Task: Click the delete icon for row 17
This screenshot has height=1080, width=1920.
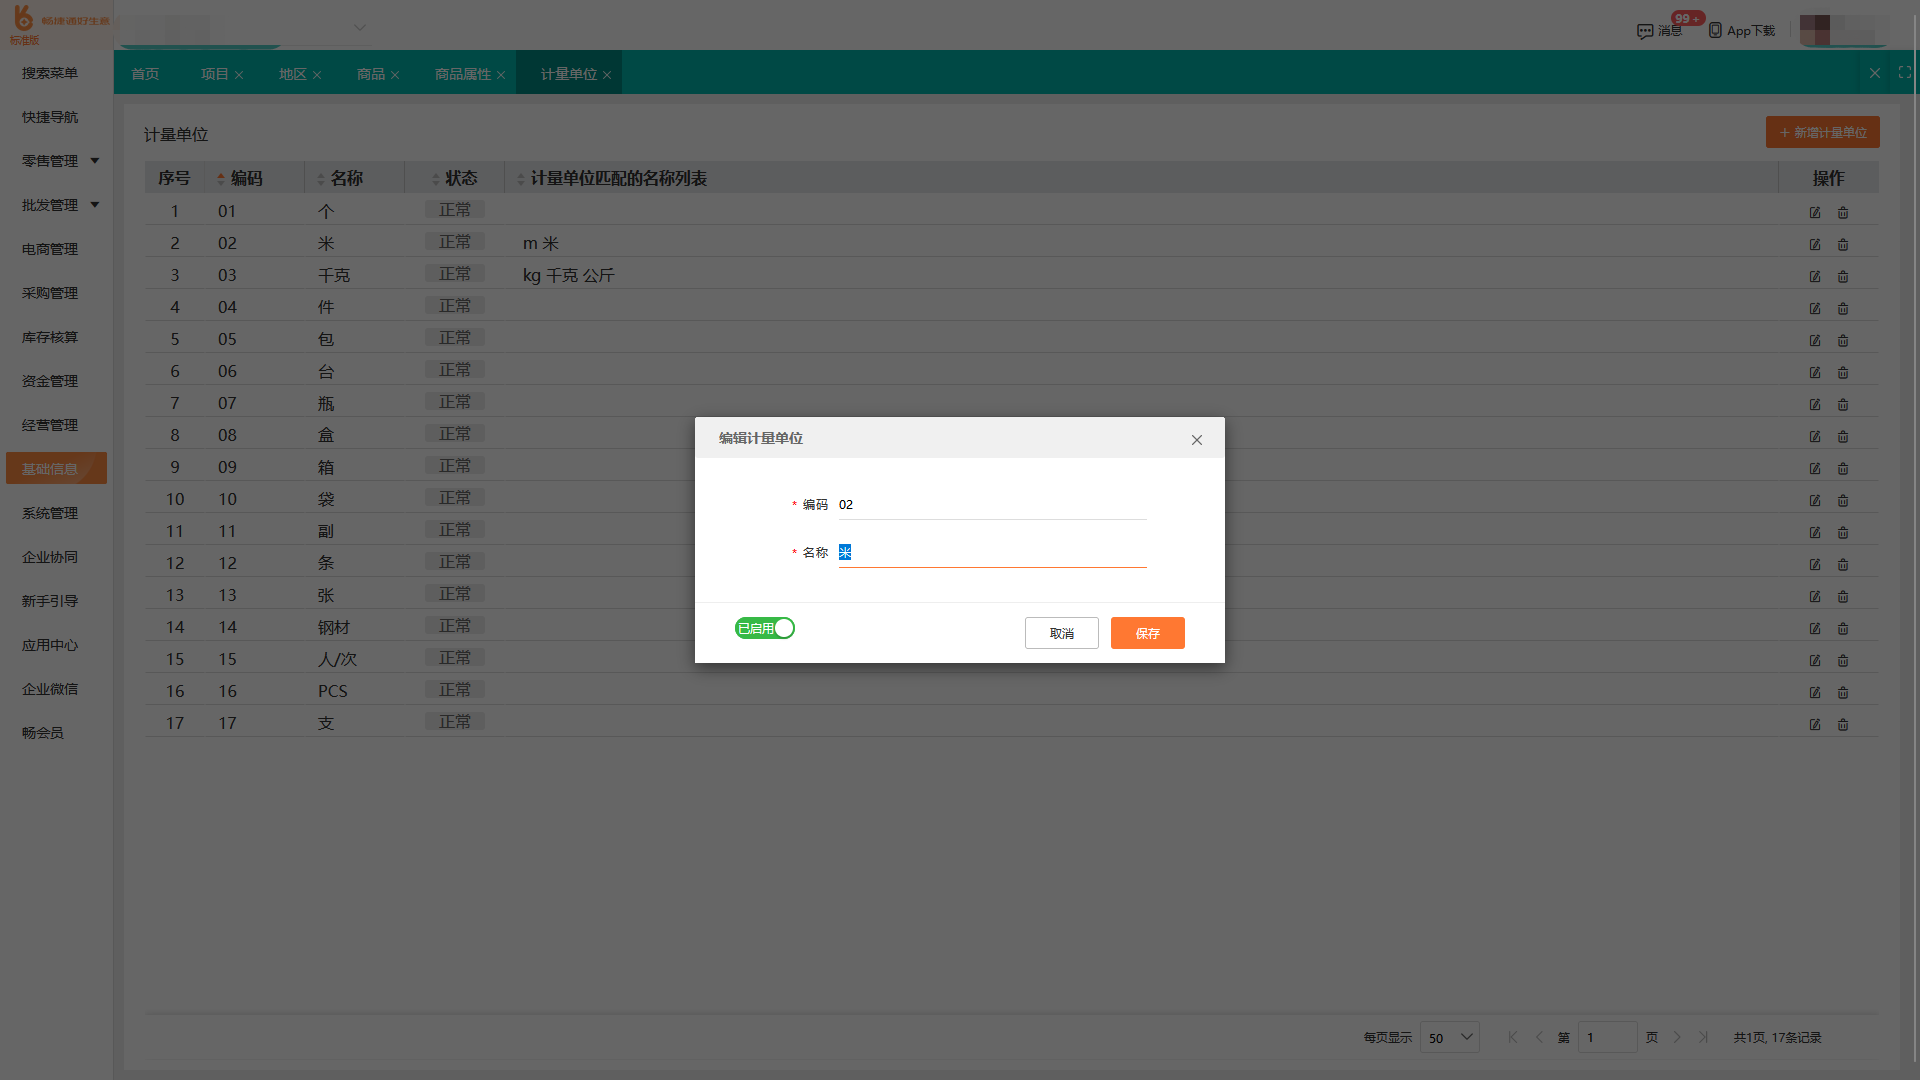Action: (1844, 724)
